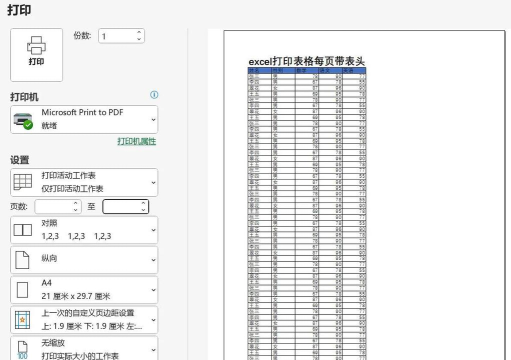The height and width of the screenshot is (360, 511).
Task: Increase the ending page number stepper
Action: (x=143, y=203)
